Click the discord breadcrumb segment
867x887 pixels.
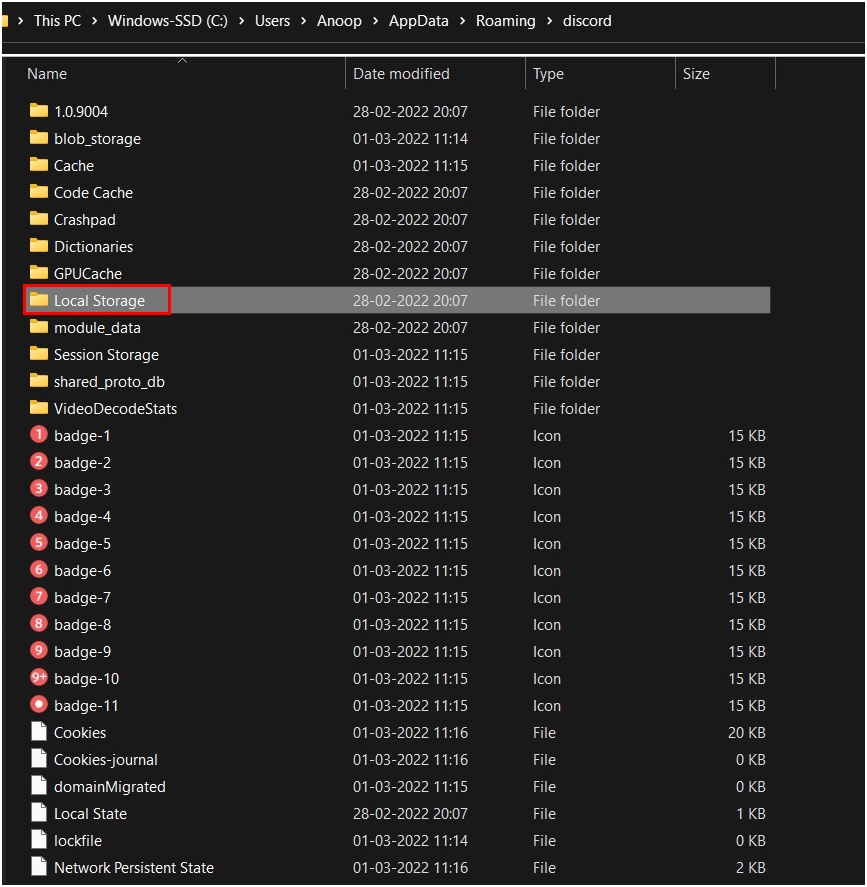point(586,21)
